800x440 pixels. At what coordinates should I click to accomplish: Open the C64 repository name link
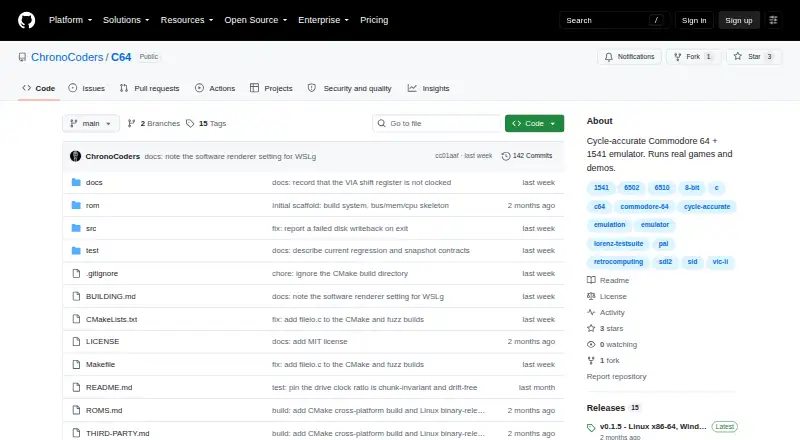point(121,57)
